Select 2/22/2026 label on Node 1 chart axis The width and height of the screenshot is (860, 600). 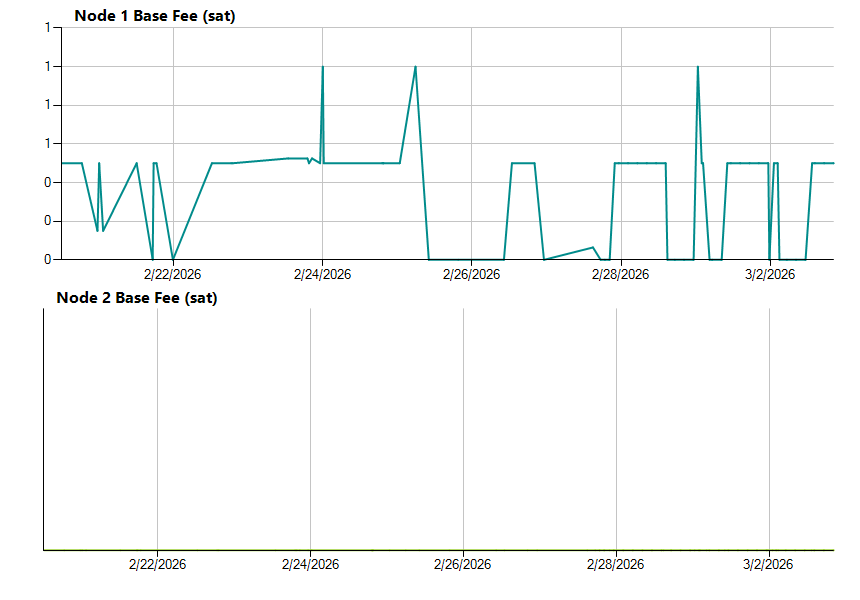pos(173,275)
